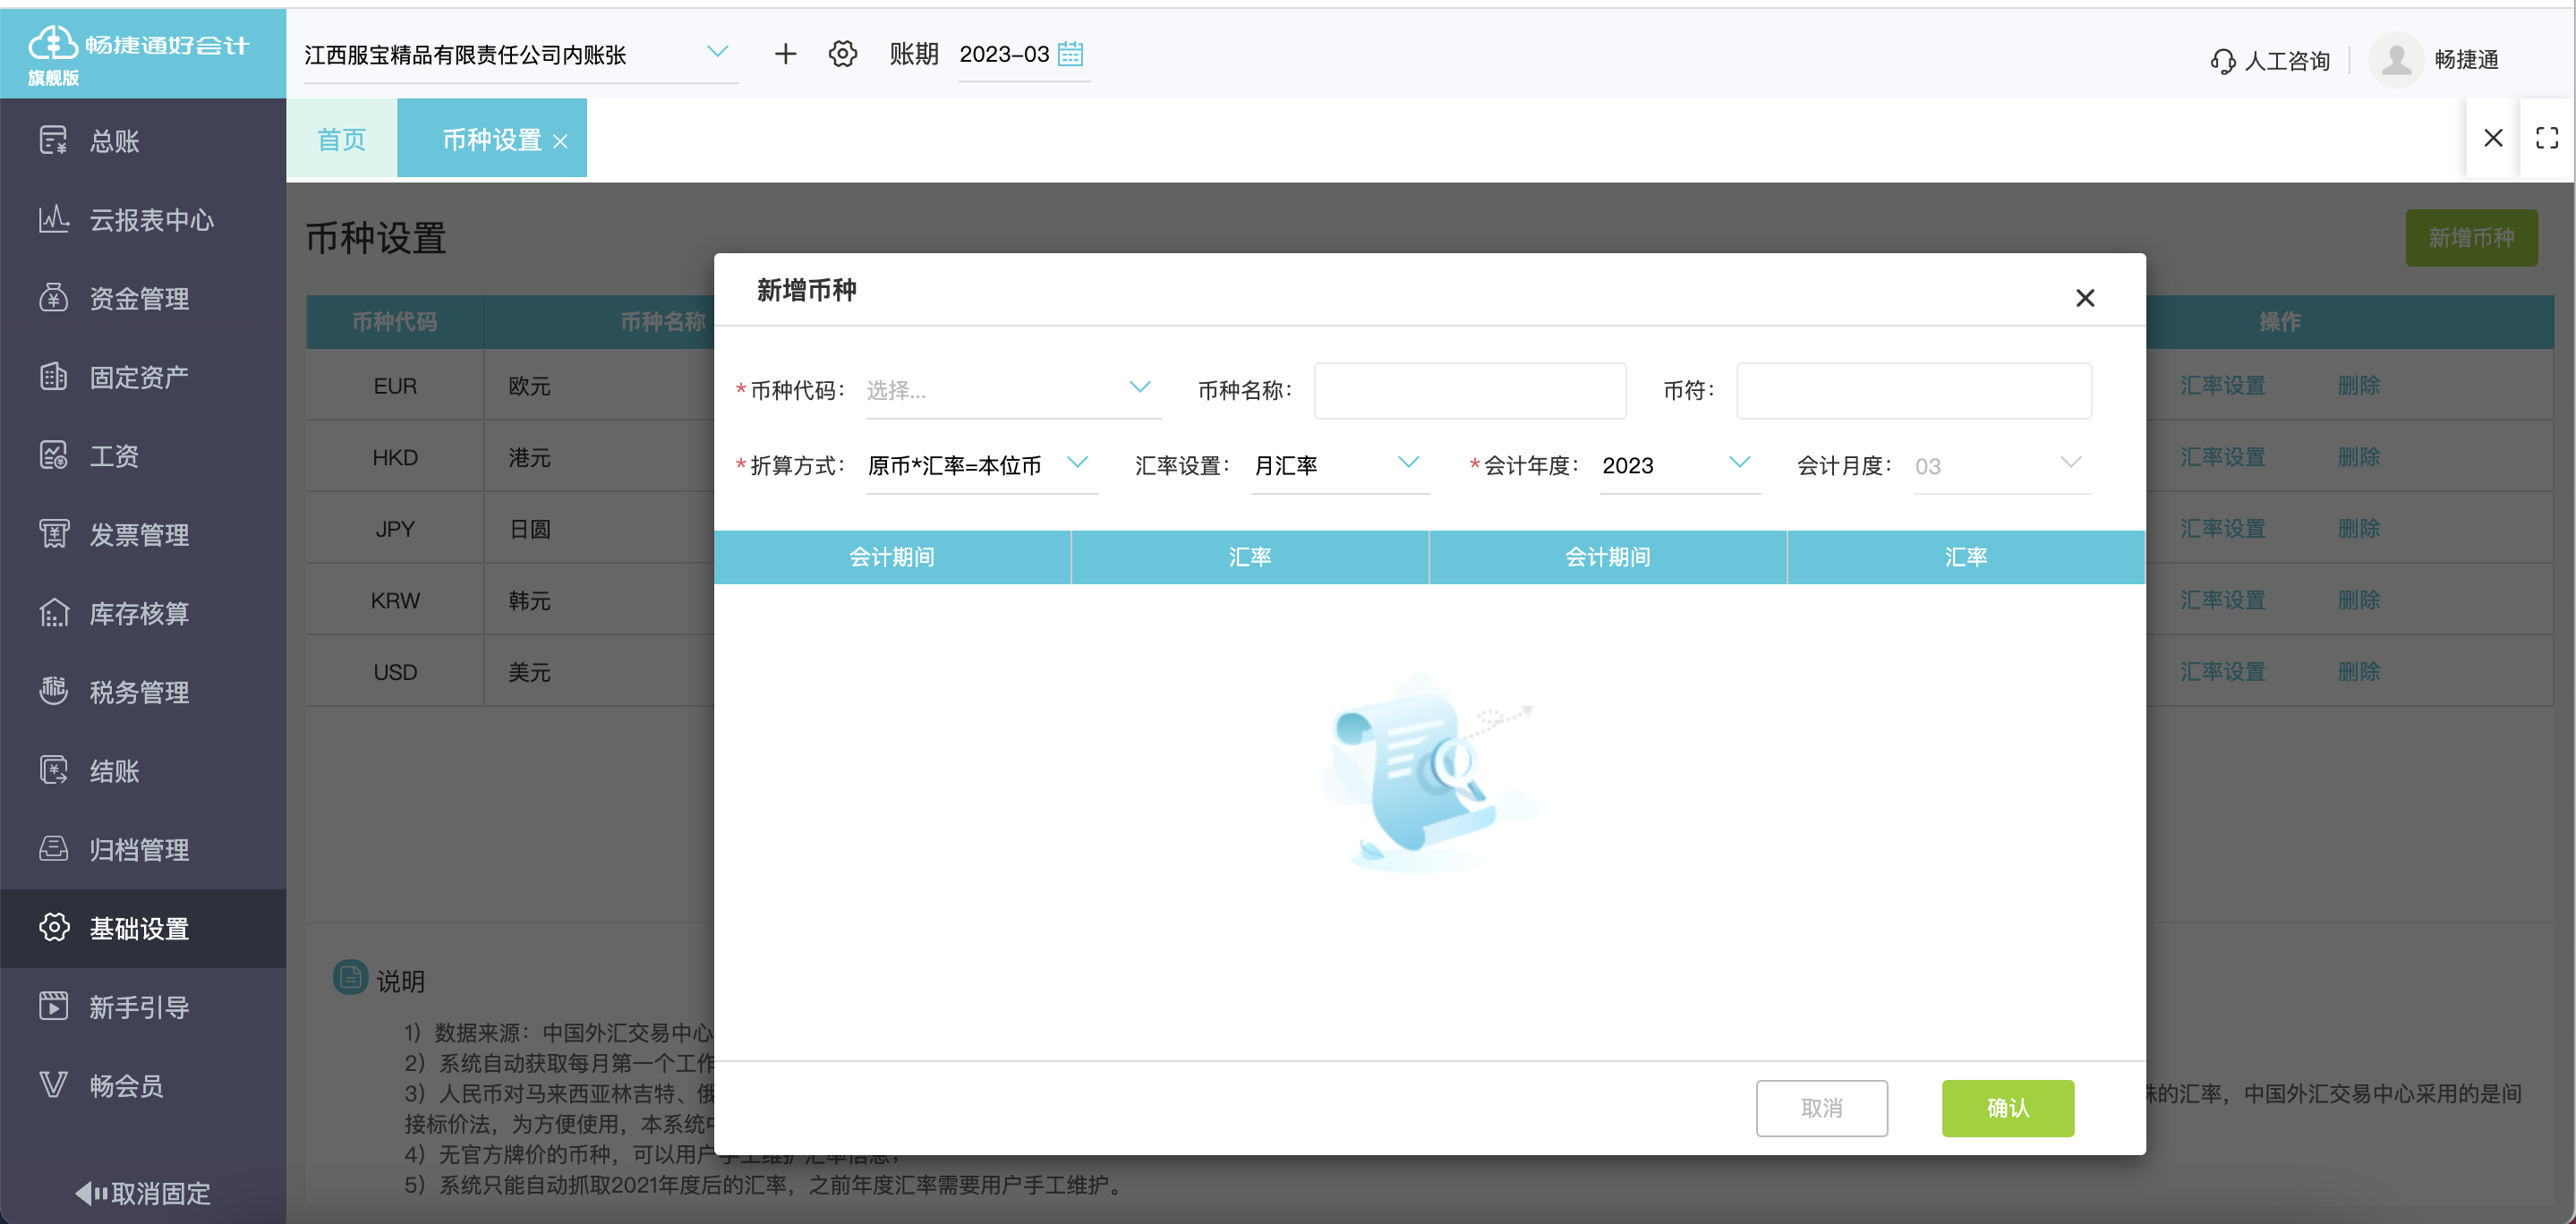This screenshot has height=1224, width=2576.
Task: Switch to the 首页 tab
Action: [x=344, y=140]
